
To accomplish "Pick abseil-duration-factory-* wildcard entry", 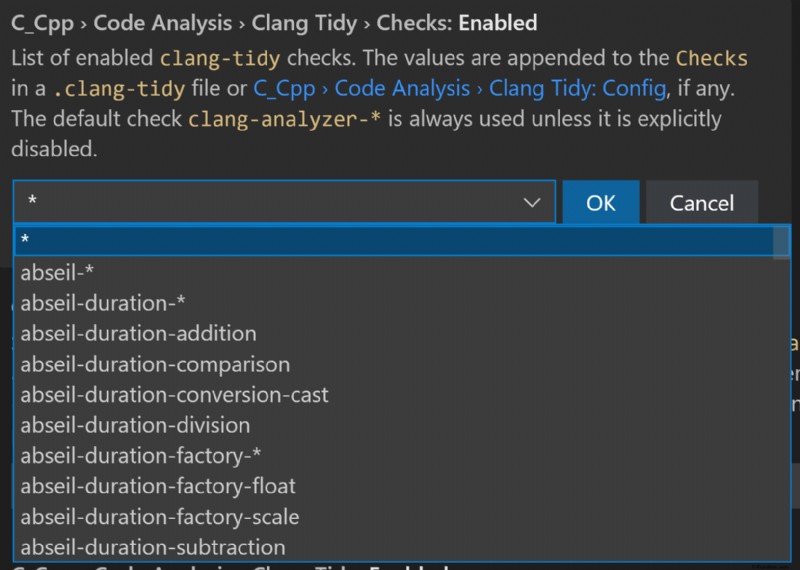I will [x=141, y=456].
